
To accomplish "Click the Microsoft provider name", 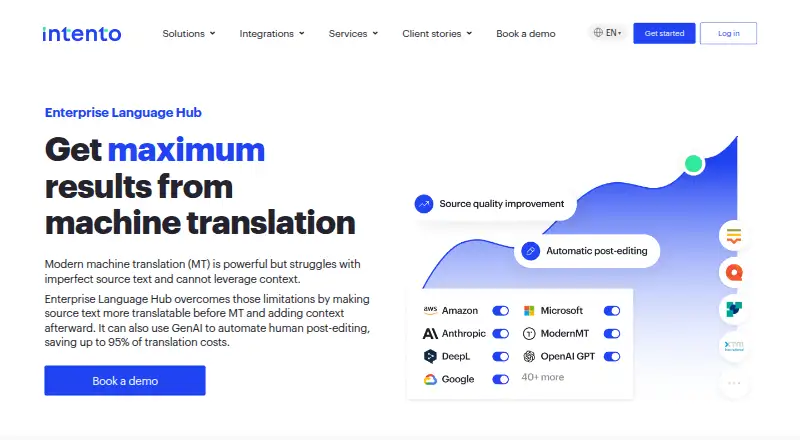I will point(561,310).
